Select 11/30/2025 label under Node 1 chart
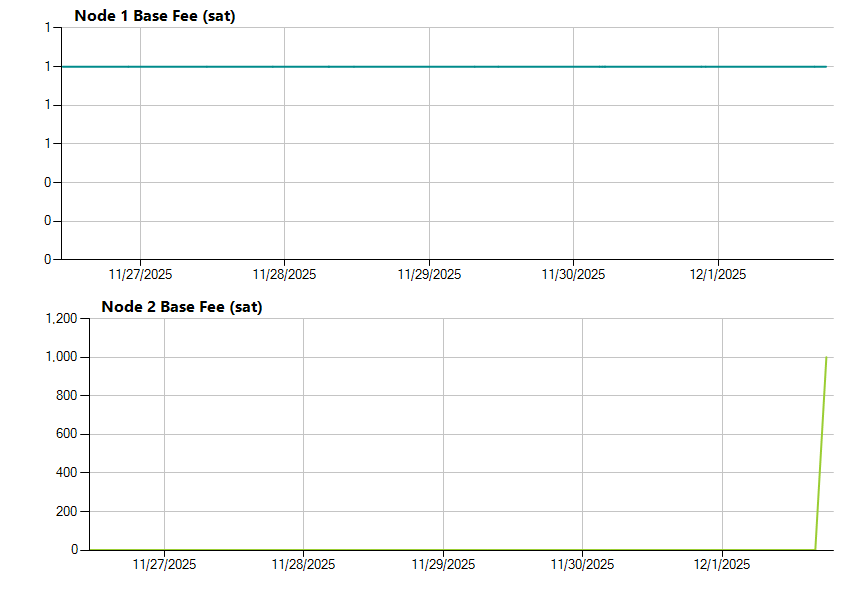Viewport: 860px width, 600px height. pos(573,274)
